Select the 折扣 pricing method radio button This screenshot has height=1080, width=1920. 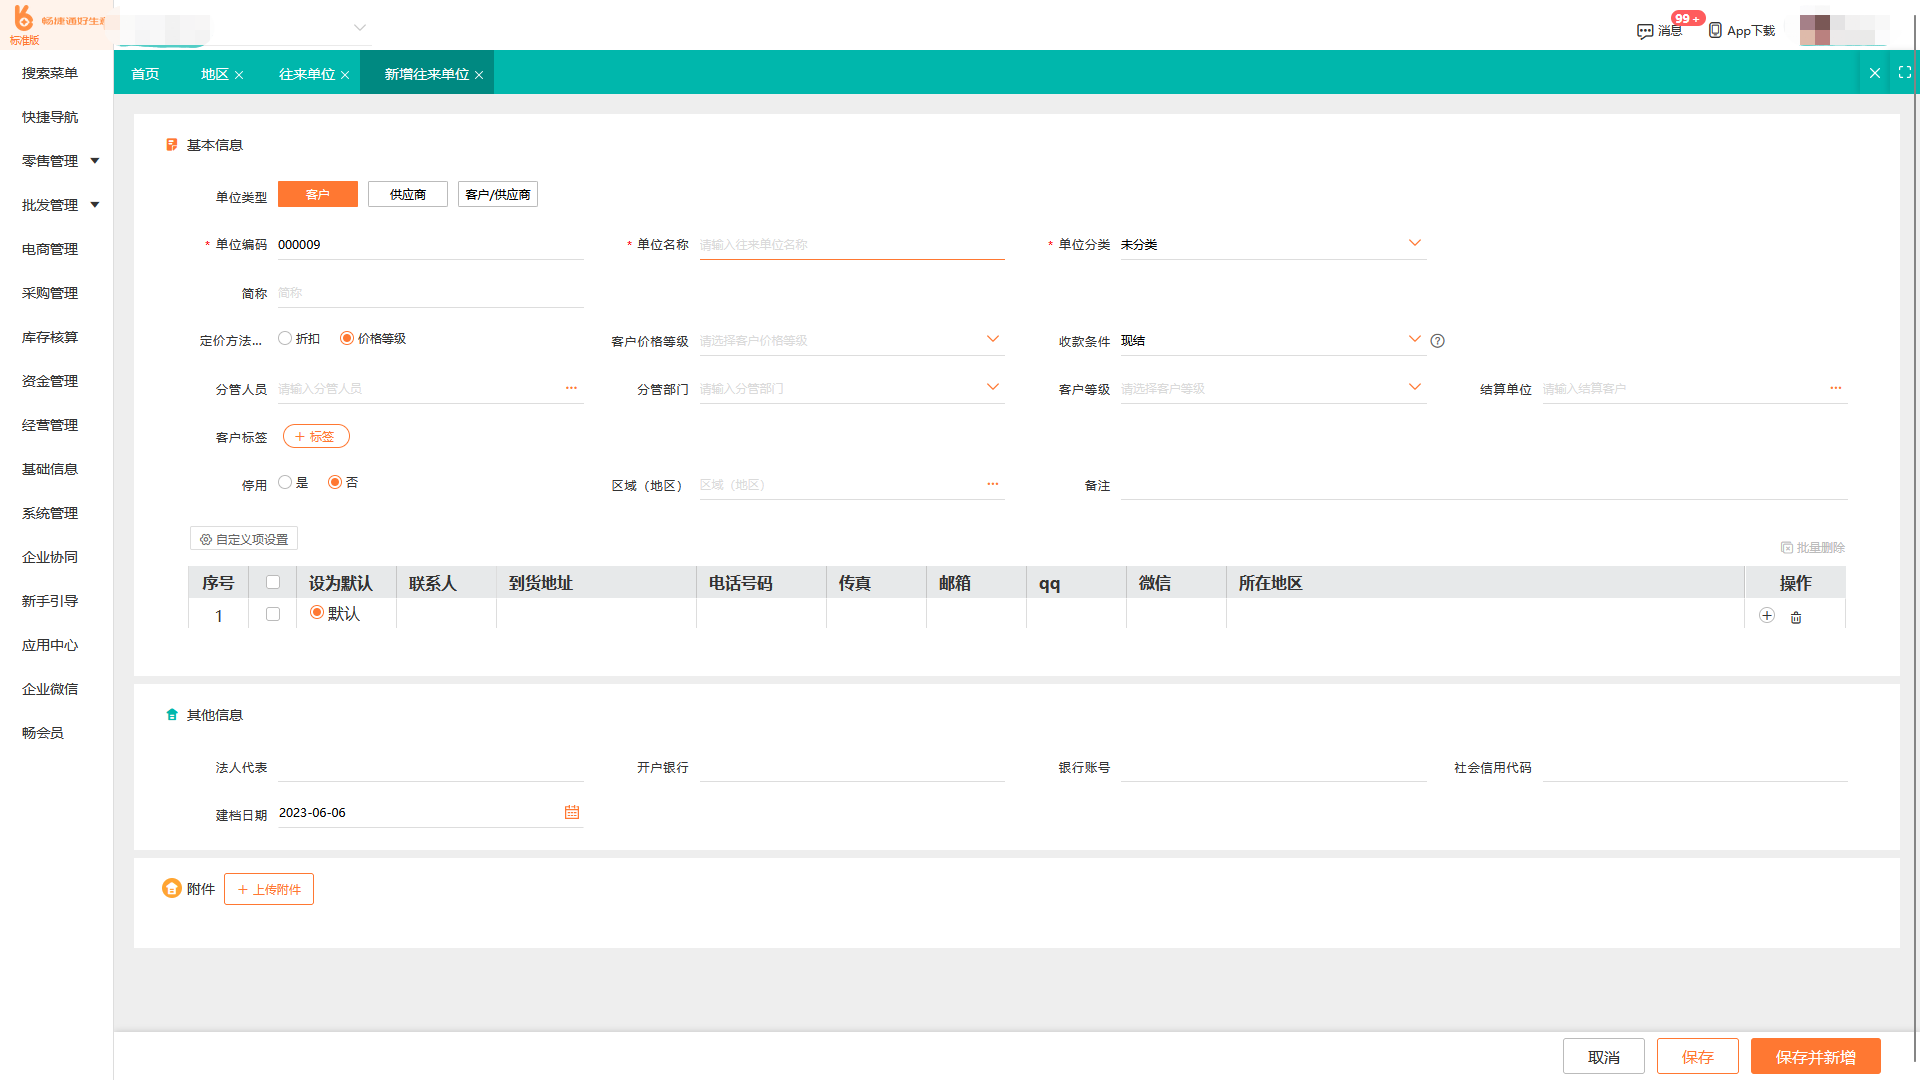tap(286, 340)
